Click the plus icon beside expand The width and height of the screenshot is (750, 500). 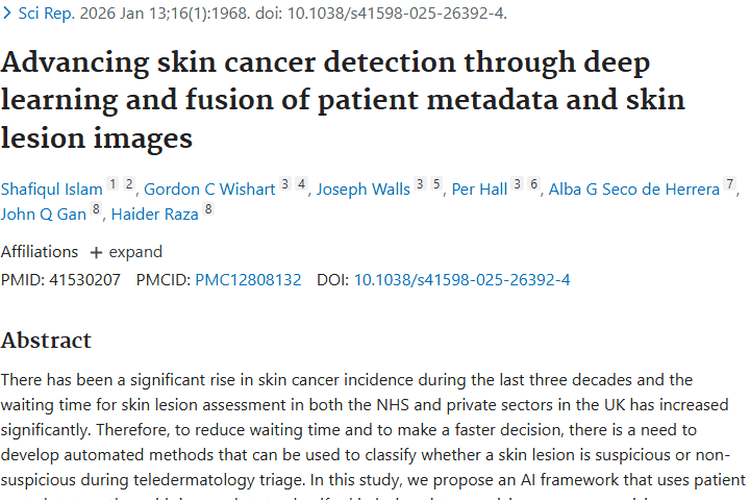[x=96, y=253]
